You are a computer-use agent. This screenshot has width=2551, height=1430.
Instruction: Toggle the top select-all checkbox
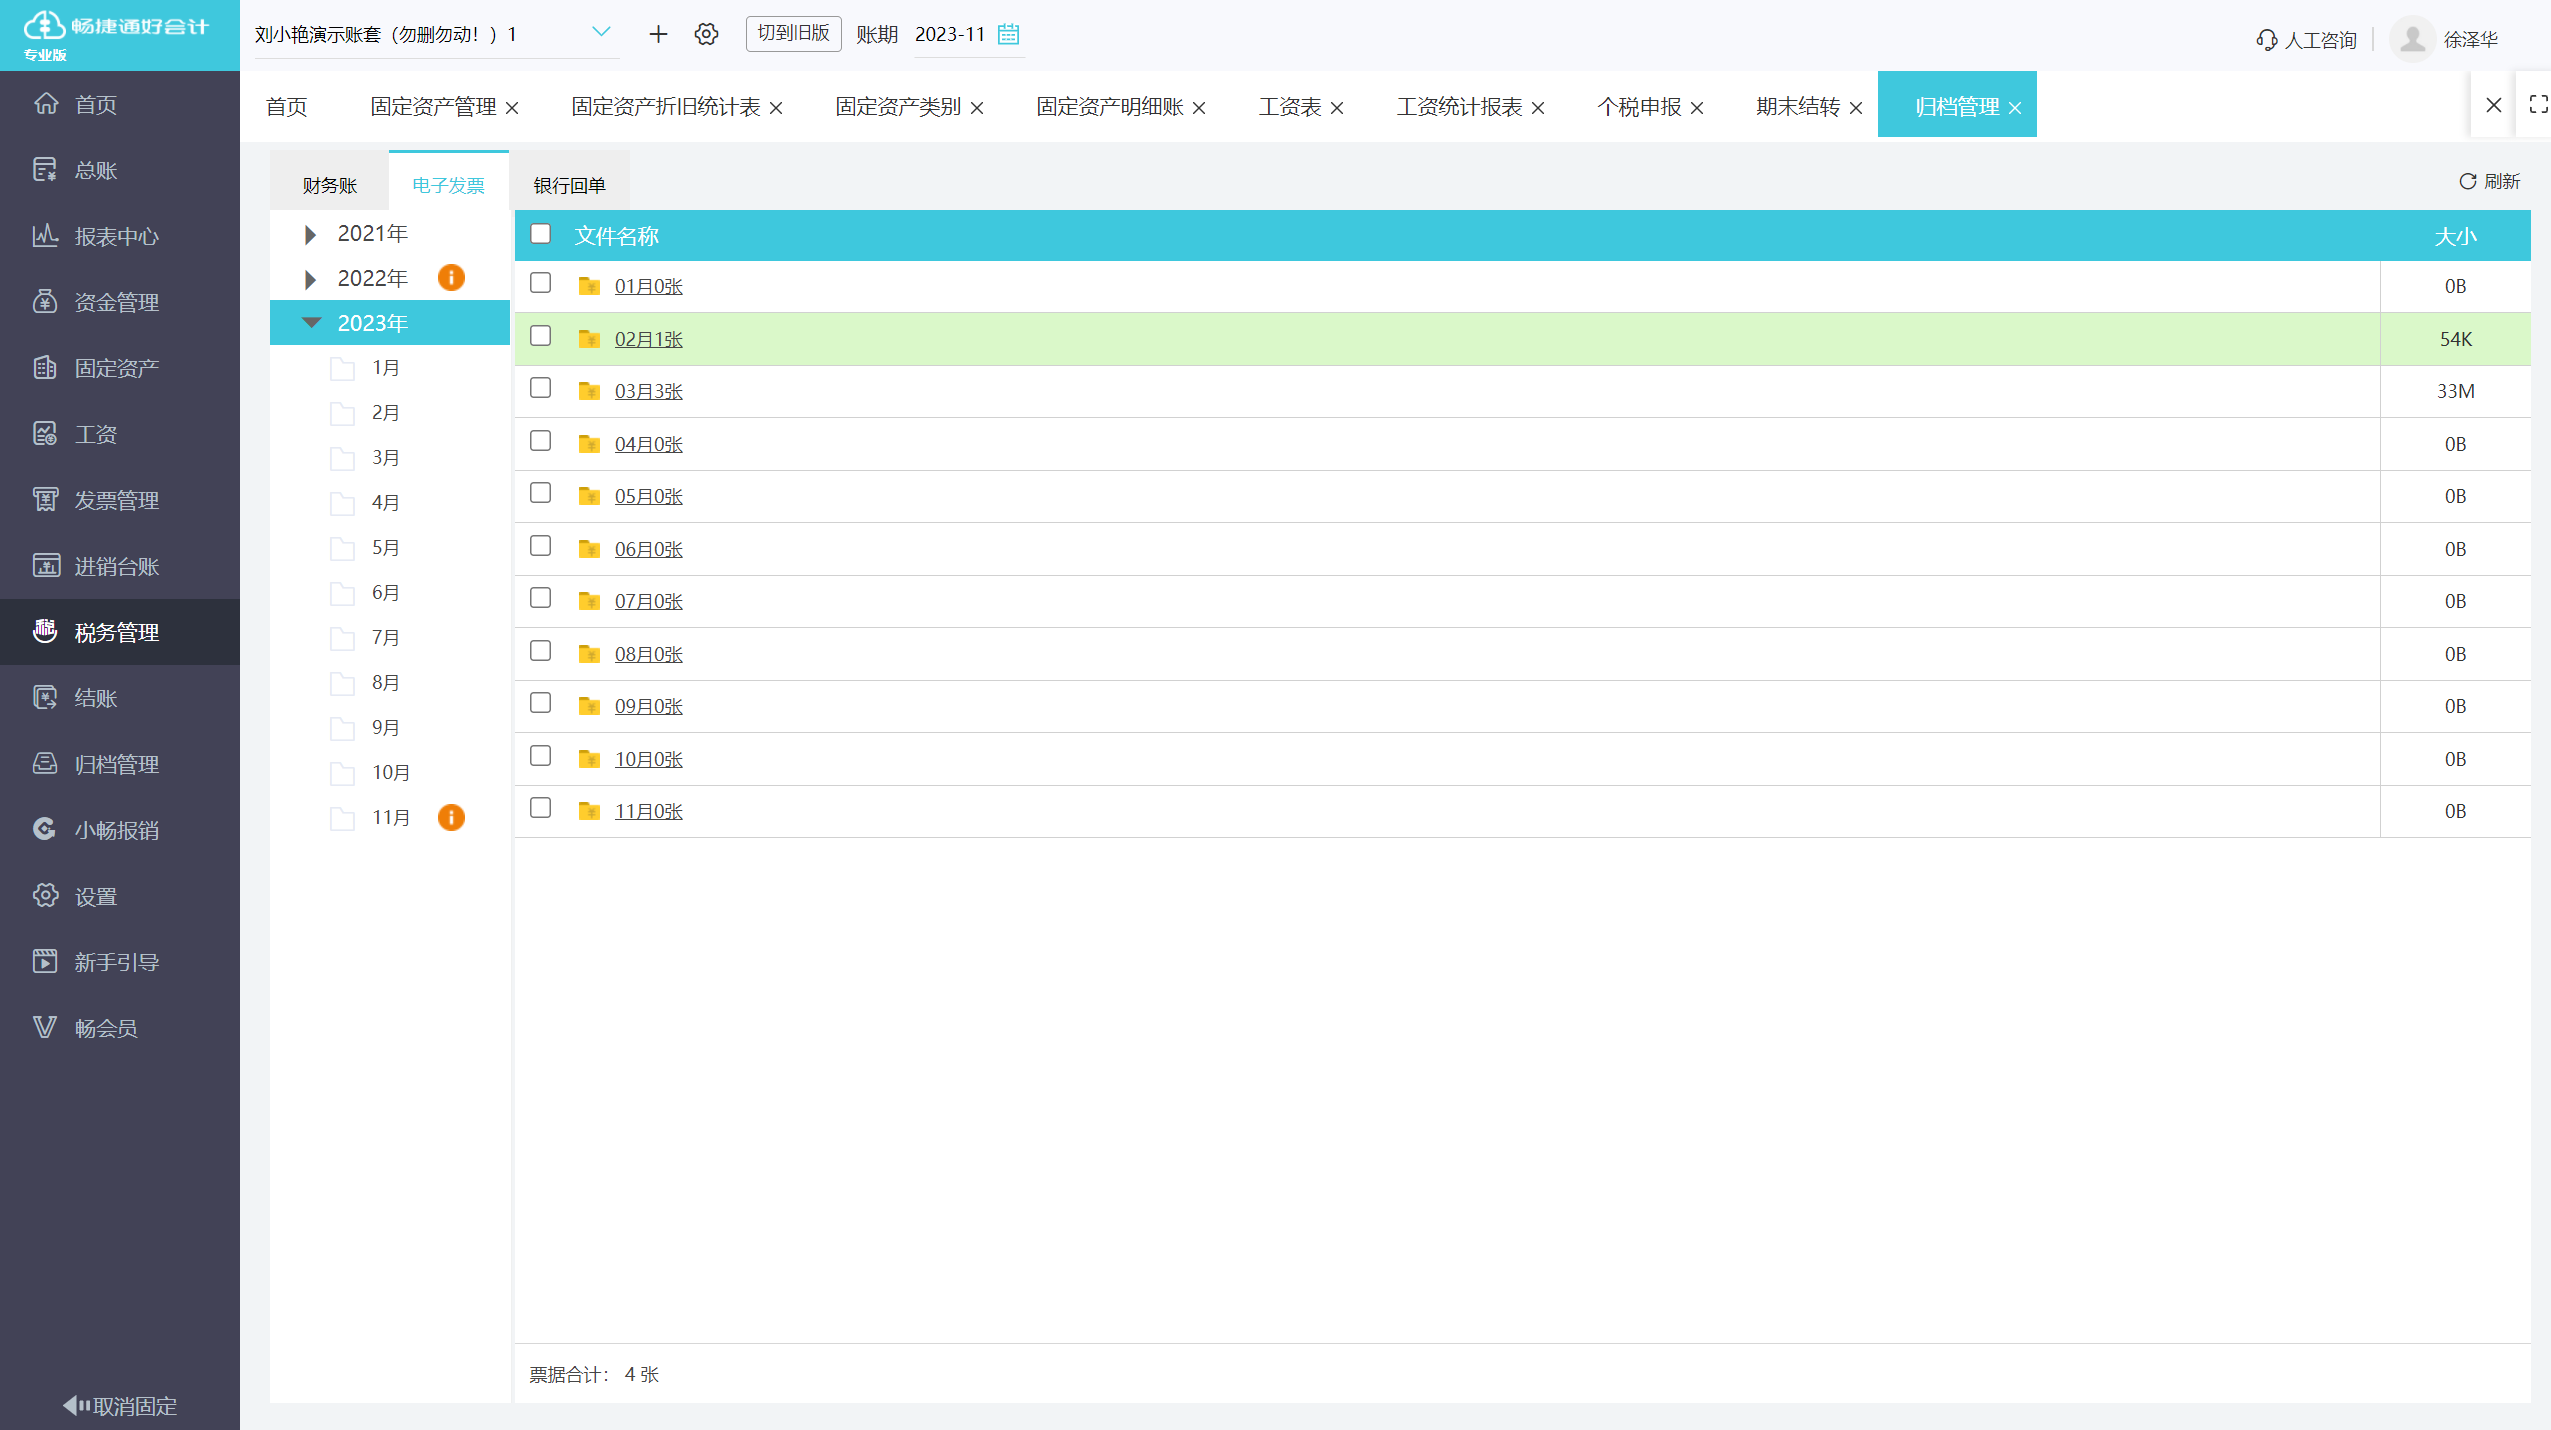(x=540, y=233)
